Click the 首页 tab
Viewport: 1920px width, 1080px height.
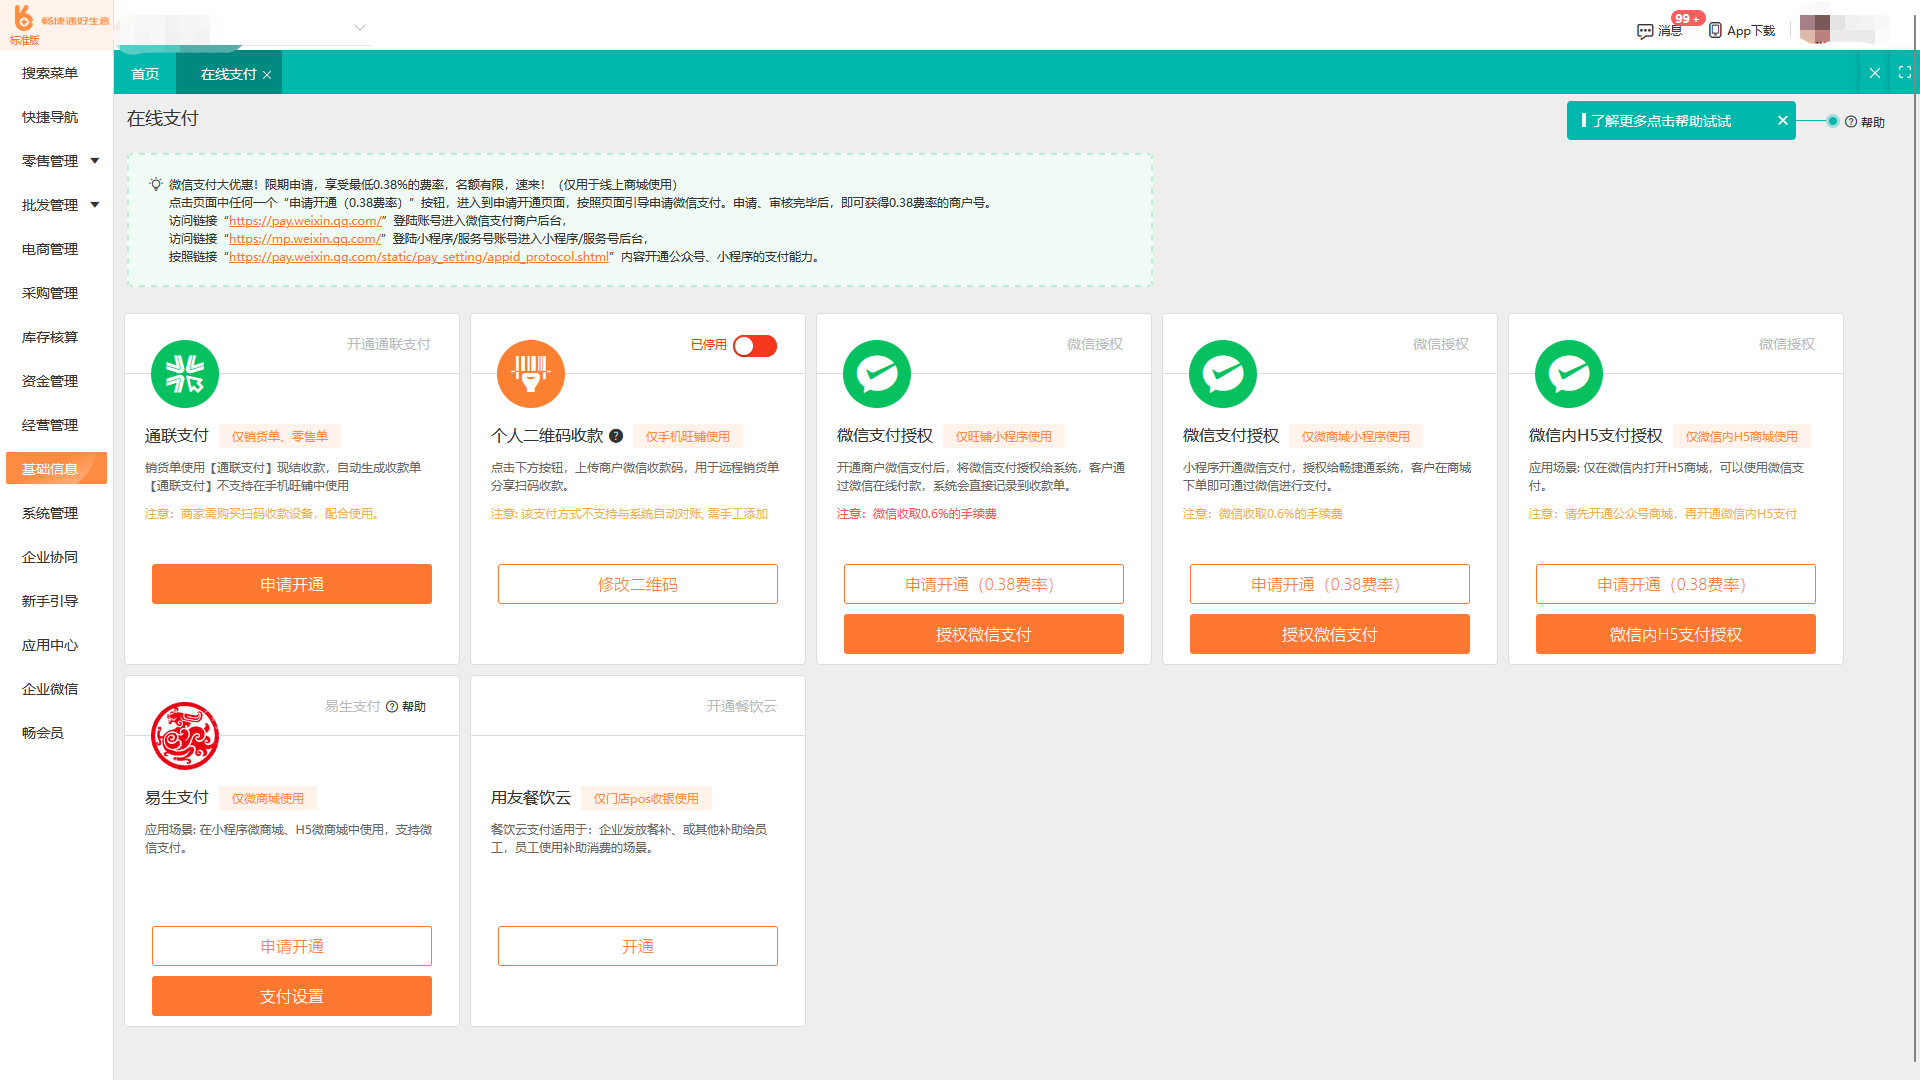[145, 73]
